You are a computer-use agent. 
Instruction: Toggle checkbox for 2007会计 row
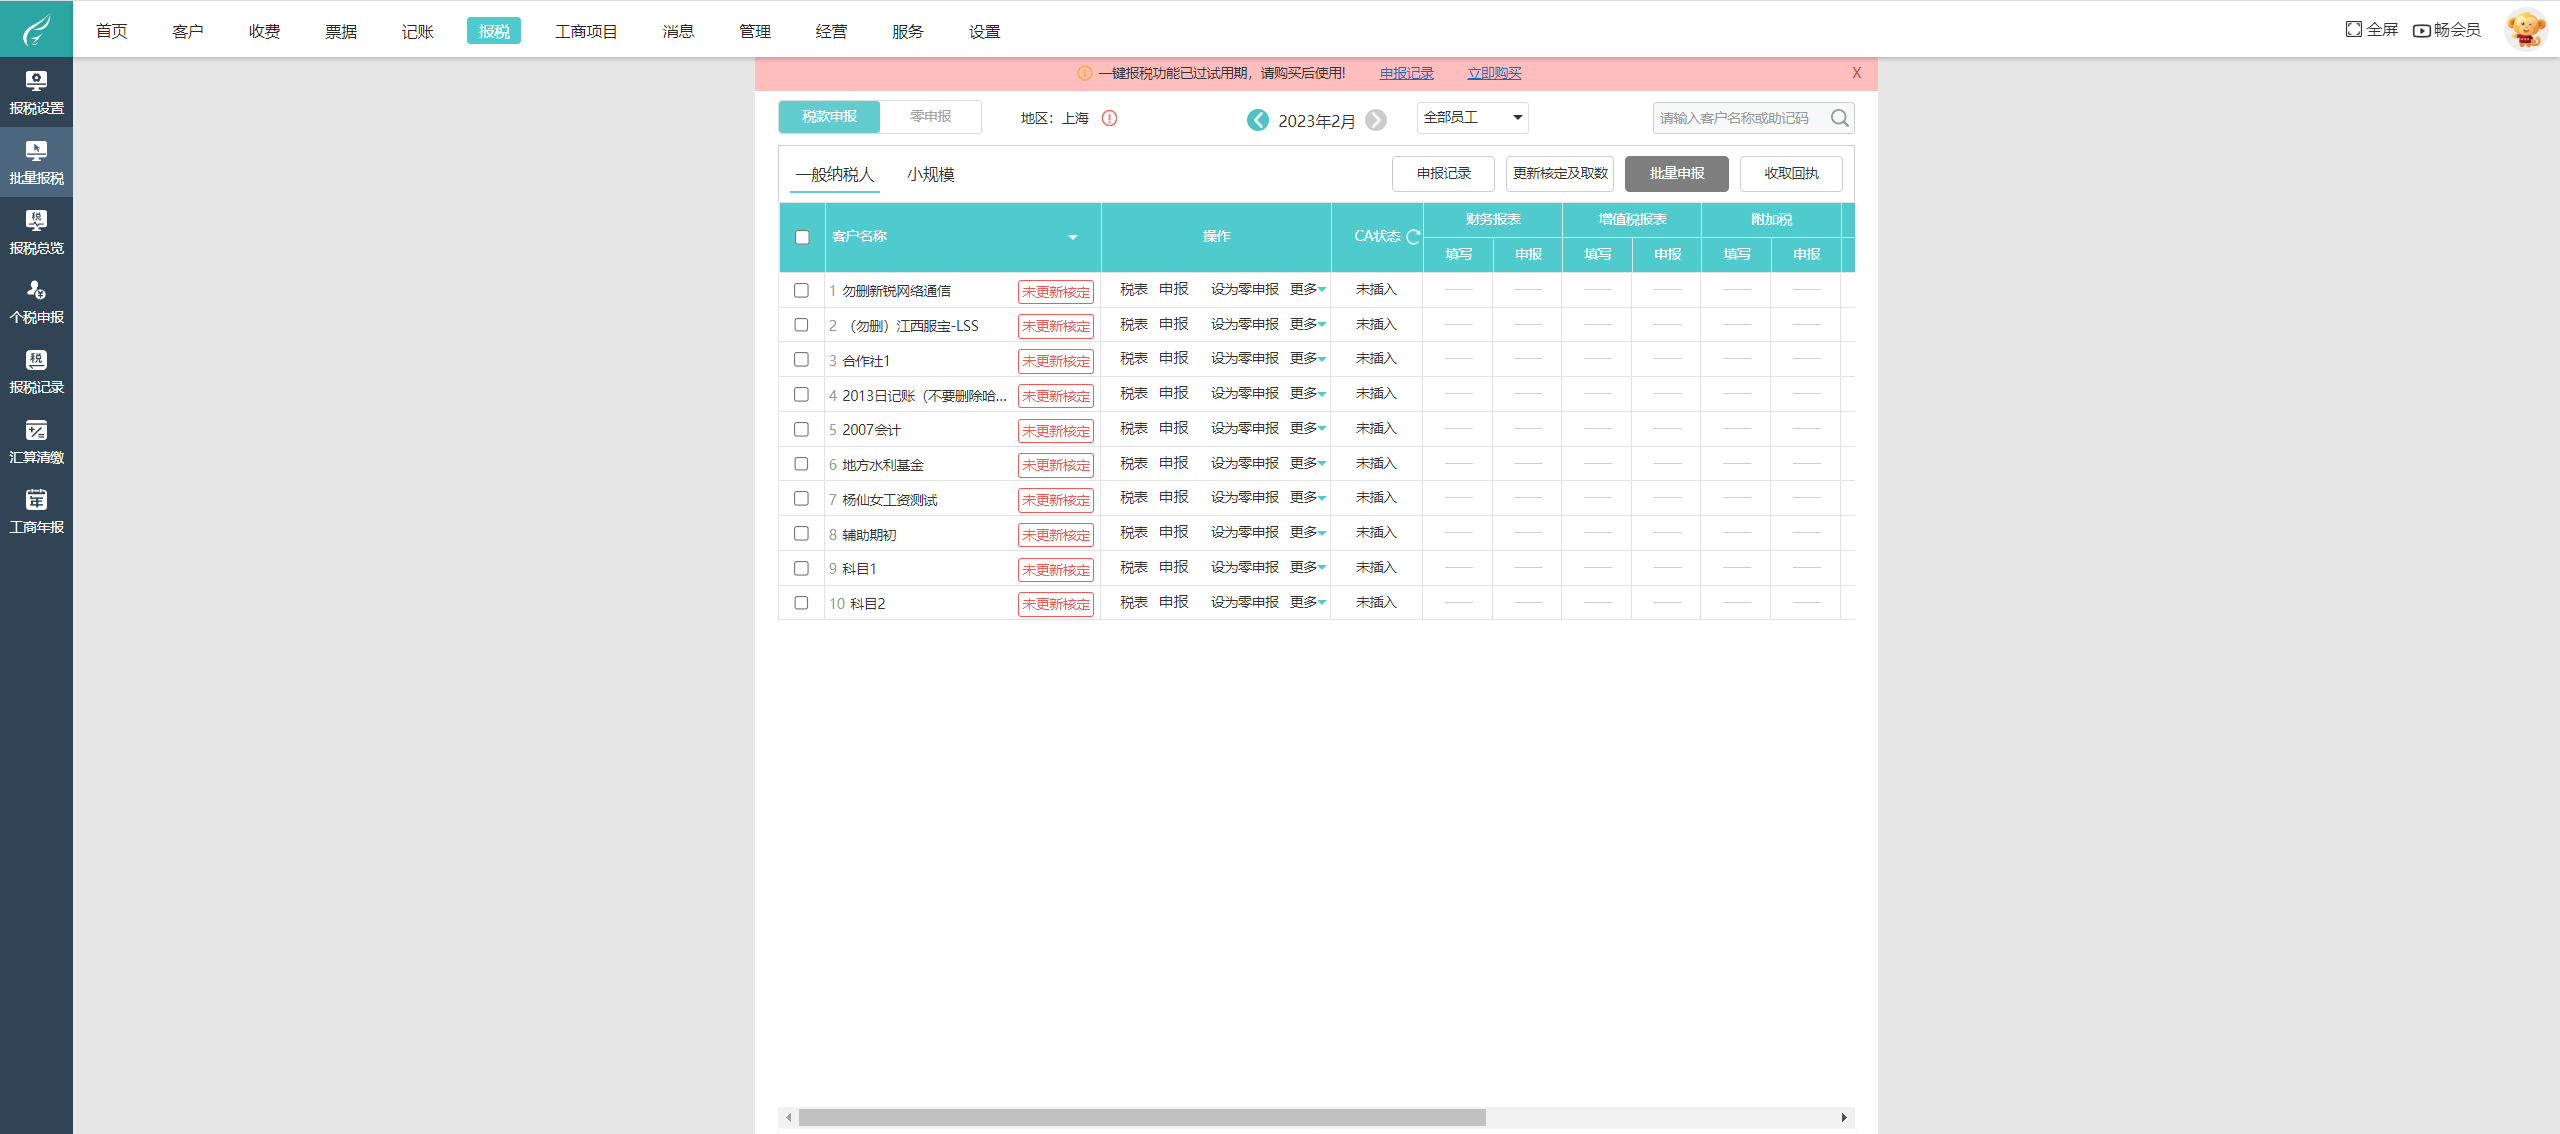pos(803,429)
